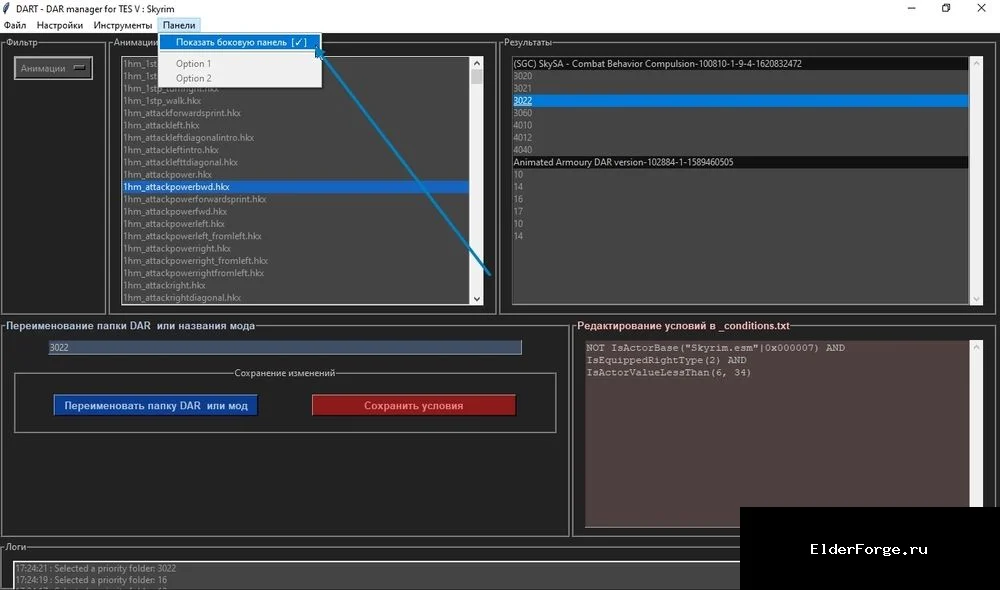Screen dimensions: 1000x590
Task: Click the animations list scroll-down arrow
Action: (x=476, y=298)
